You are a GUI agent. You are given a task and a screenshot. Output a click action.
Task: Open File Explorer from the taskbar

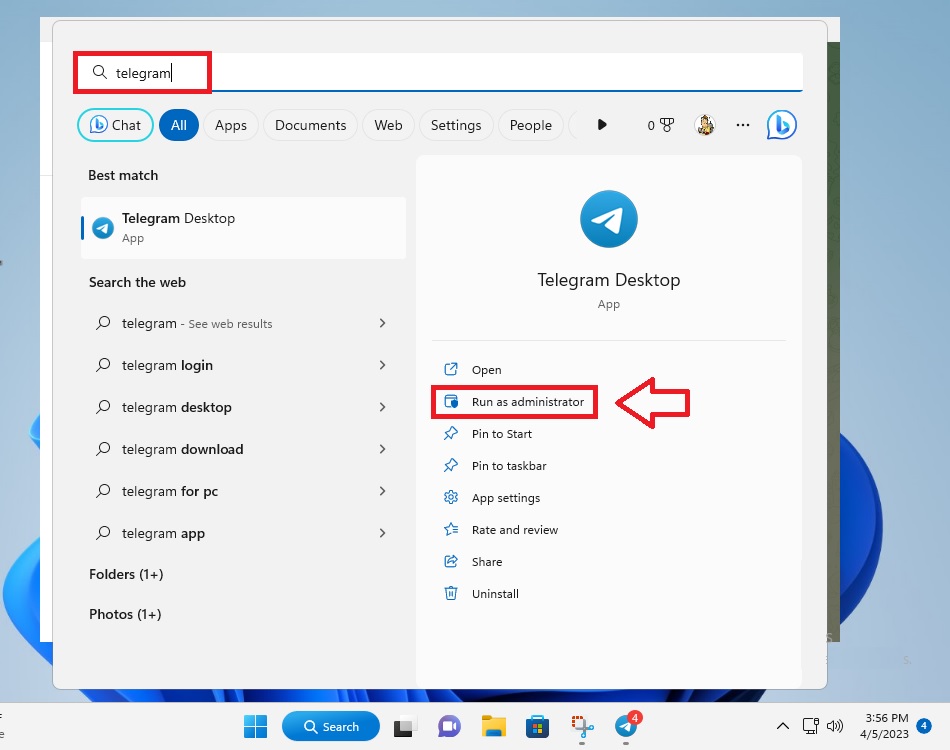coord(494,726)
